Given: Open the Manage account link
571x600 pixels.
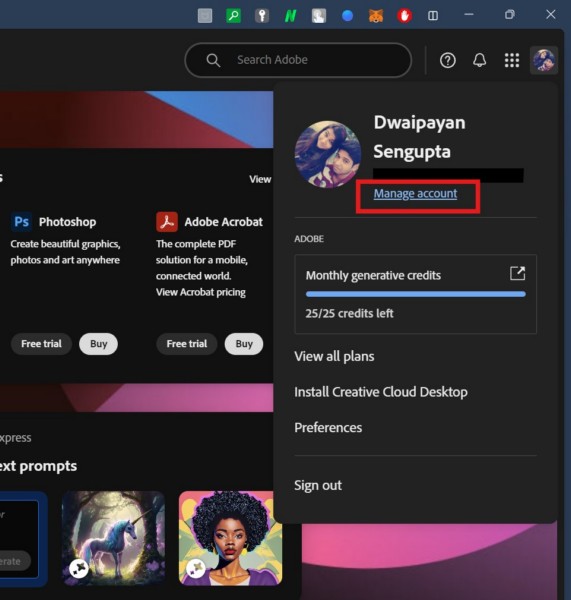Looking at the screenshot, I should [x=415, y=194].
